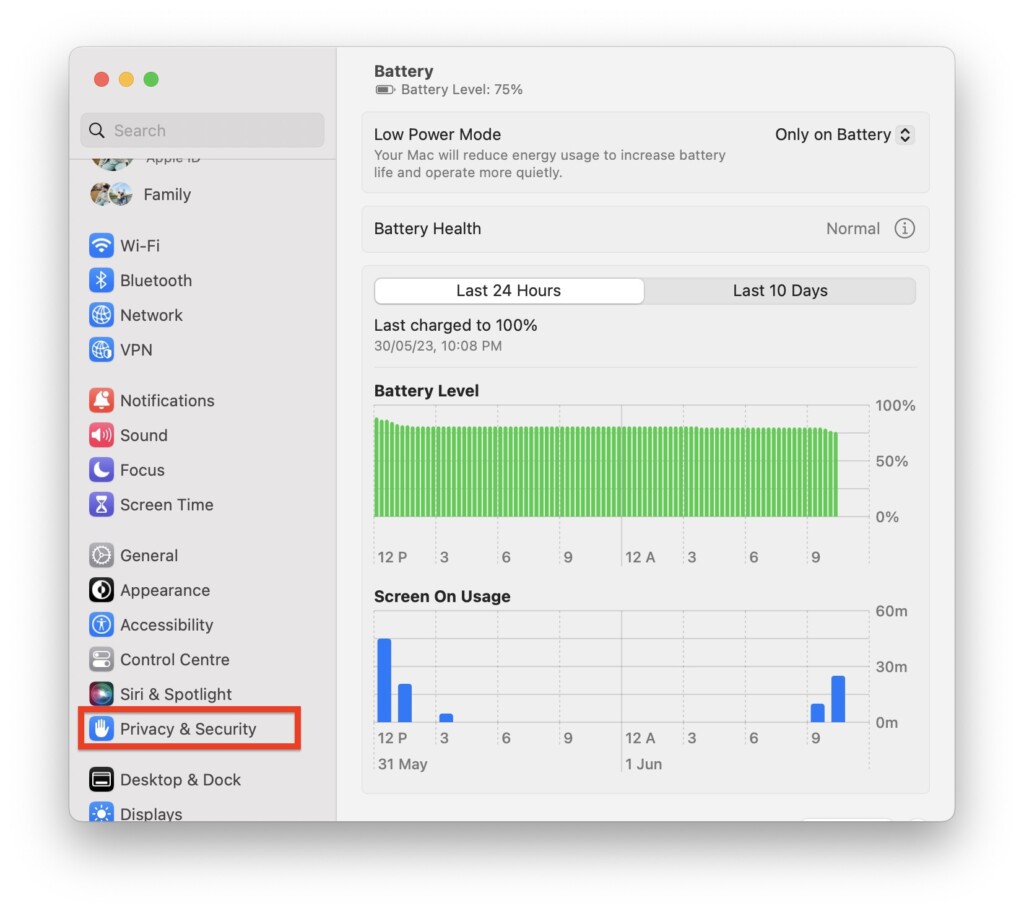Select Sound text in sidebar
1024x913 pixels.
144,435
